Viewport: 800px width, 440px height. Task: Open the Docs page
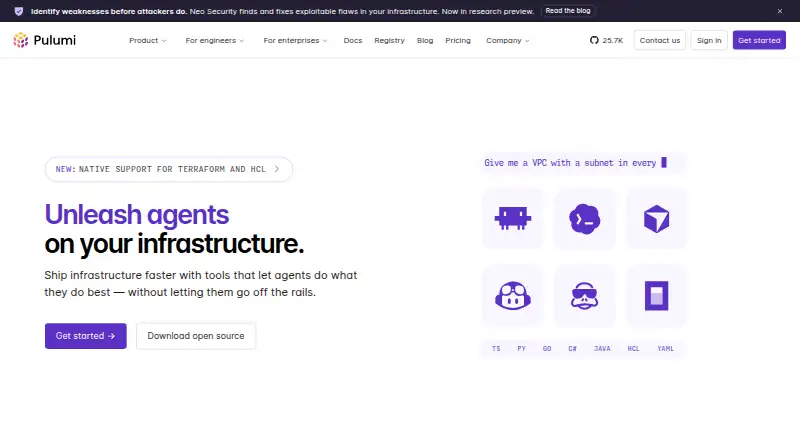tap(353, 40)
